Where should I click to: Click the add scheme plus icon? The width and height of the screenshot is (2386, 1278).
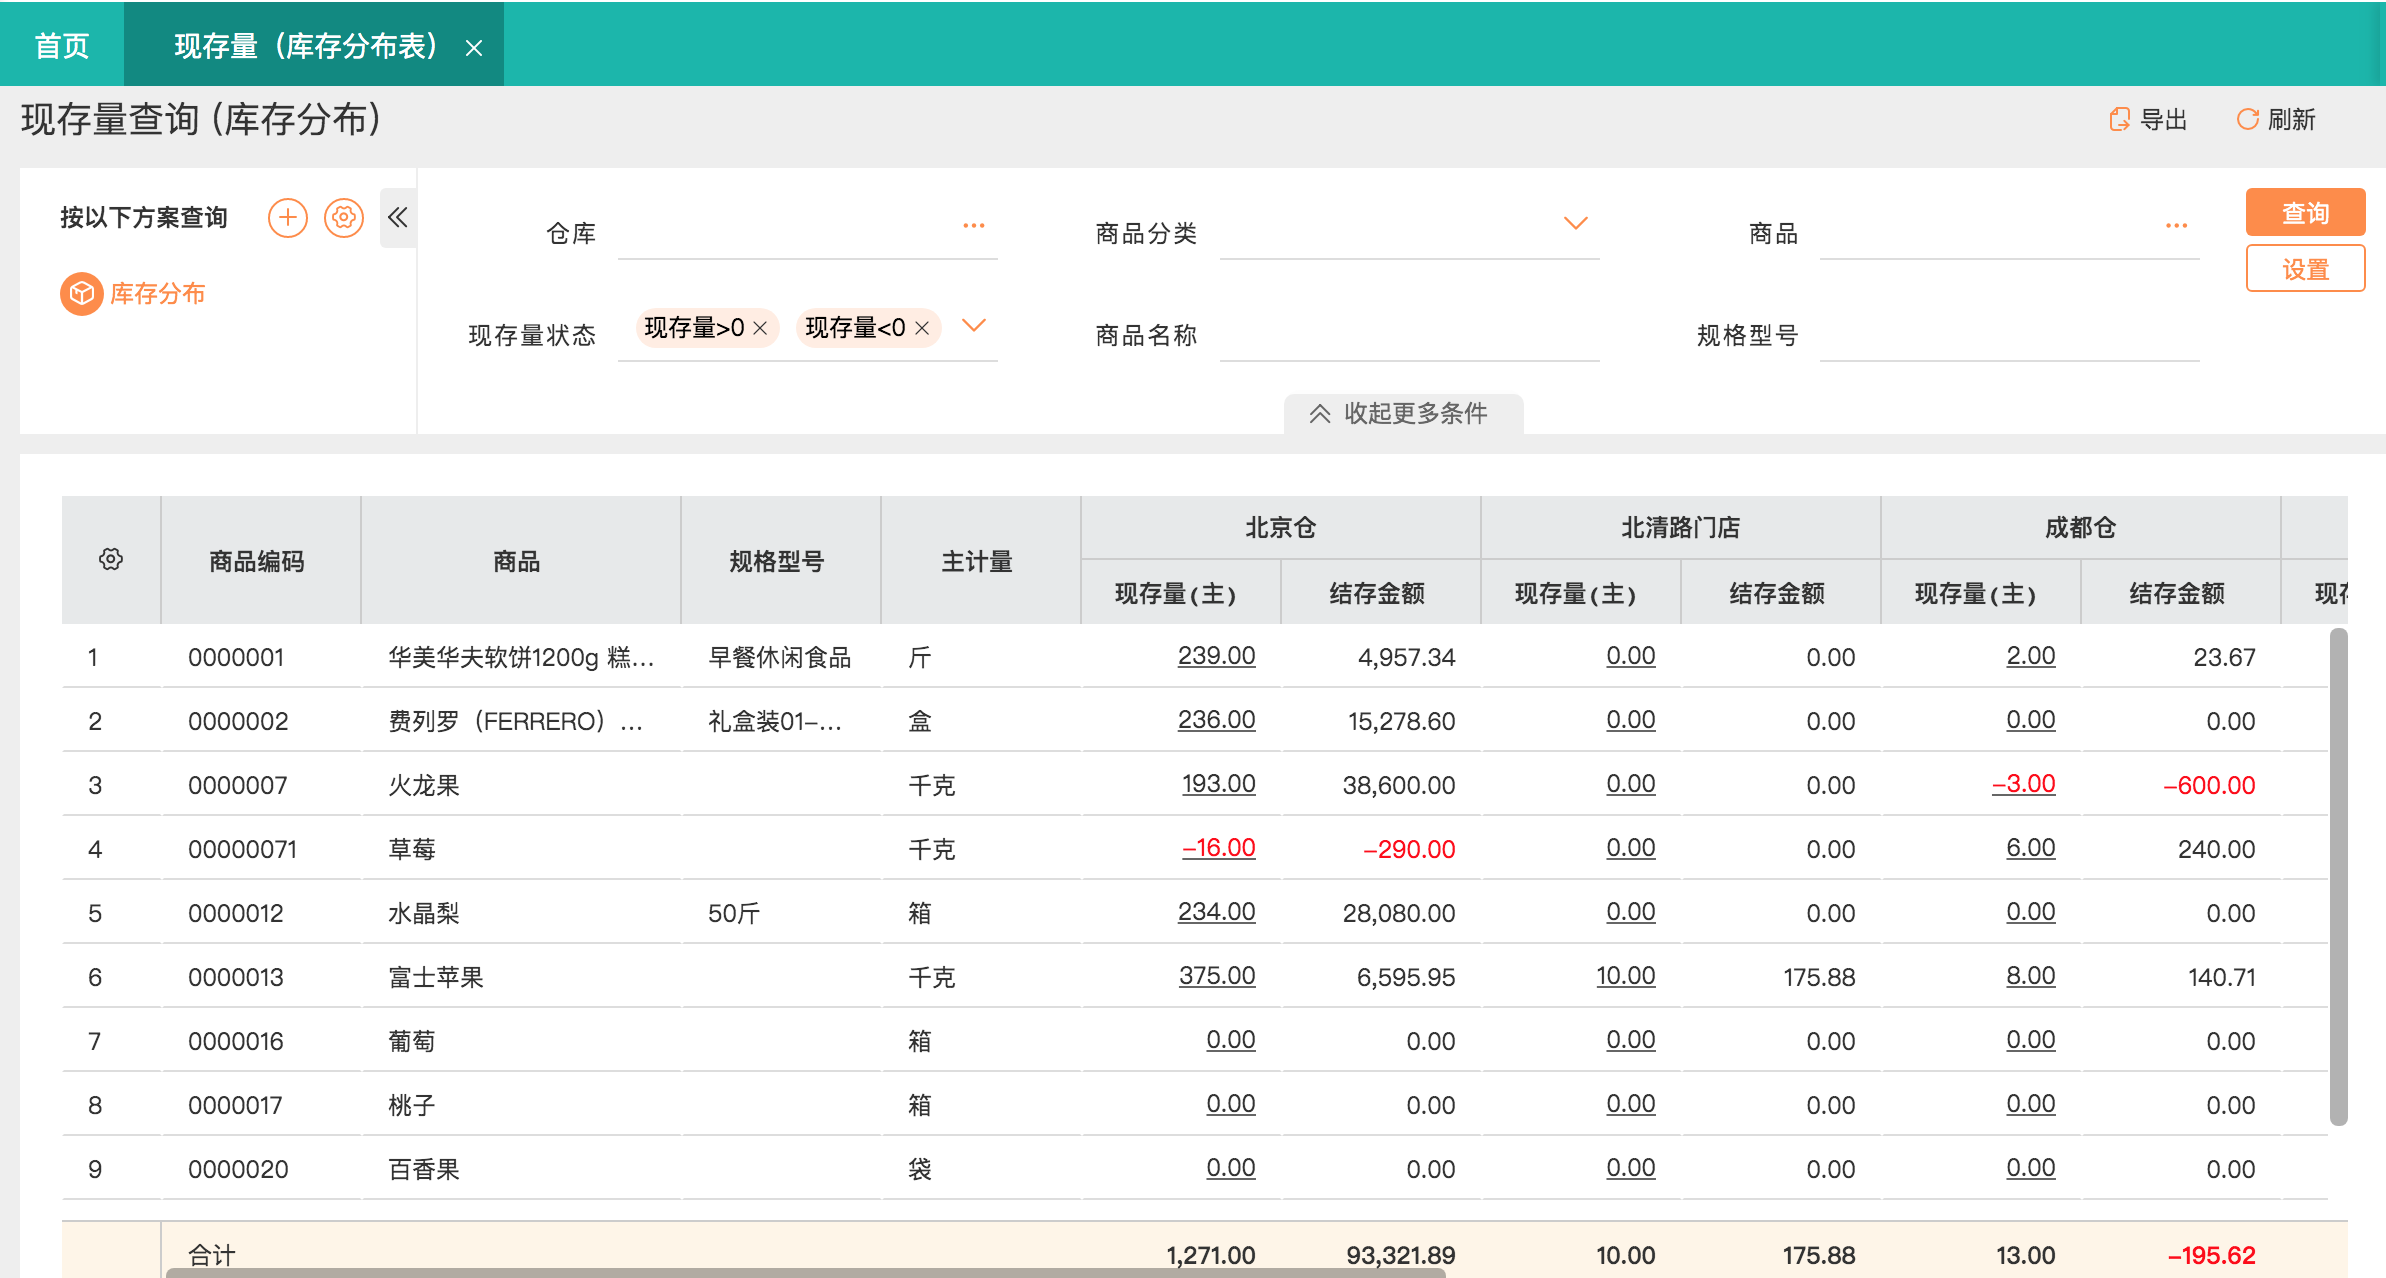point(289,218)
